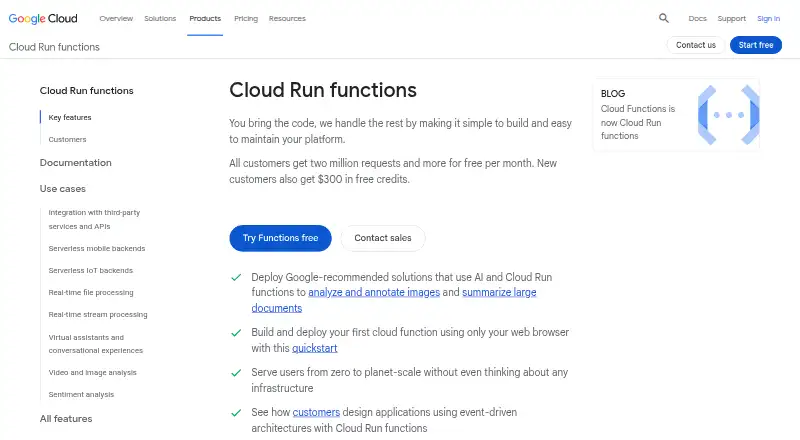Go to All features sidebar section
Image resolution: width=800 pixels, height=440 pixels.
click(66, 419)
